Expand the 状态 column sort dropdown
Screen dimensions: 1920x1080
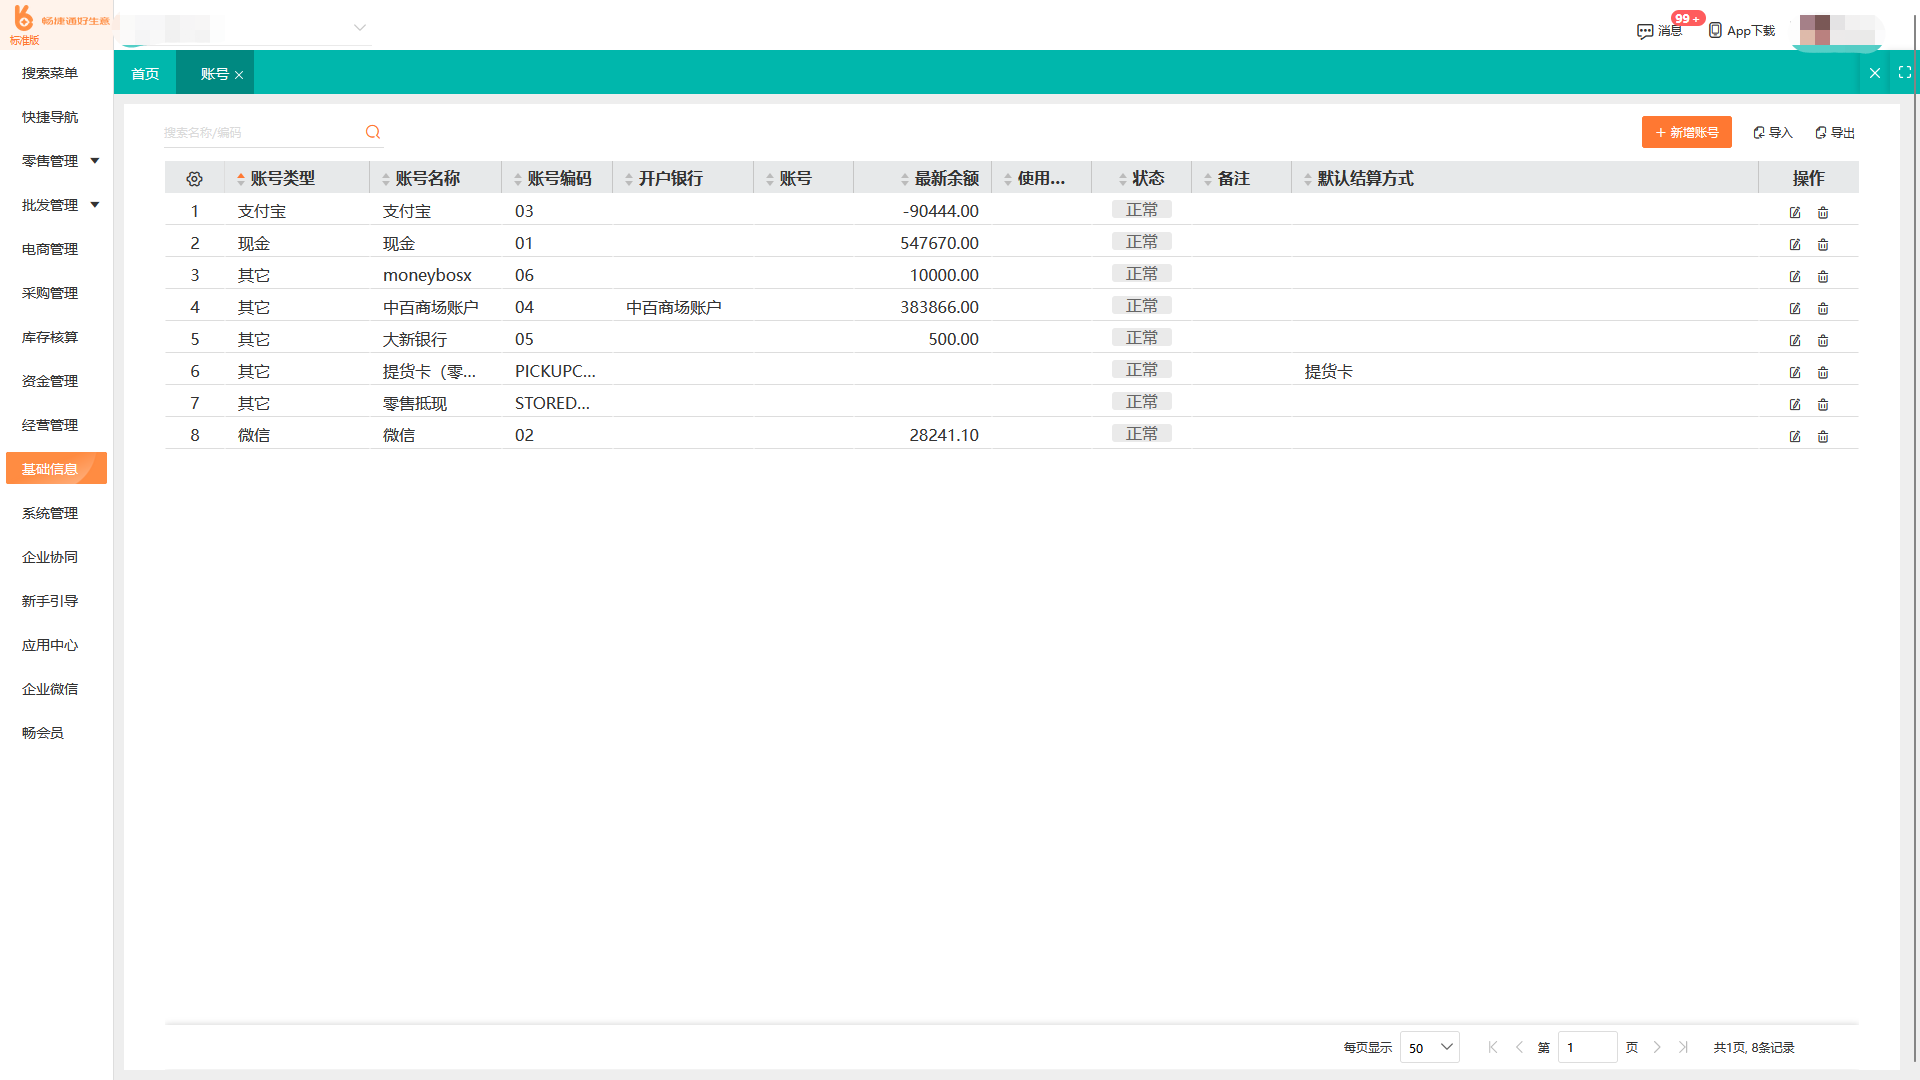tap(1120, 178)
